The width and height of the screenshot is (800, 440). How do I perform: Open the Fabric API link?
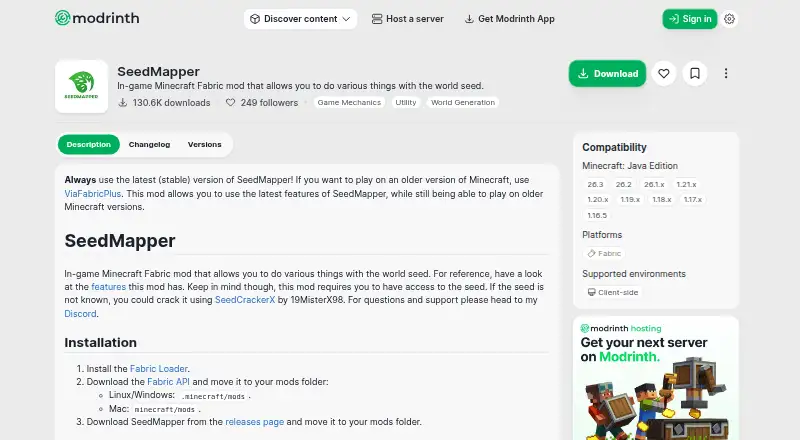168,382
